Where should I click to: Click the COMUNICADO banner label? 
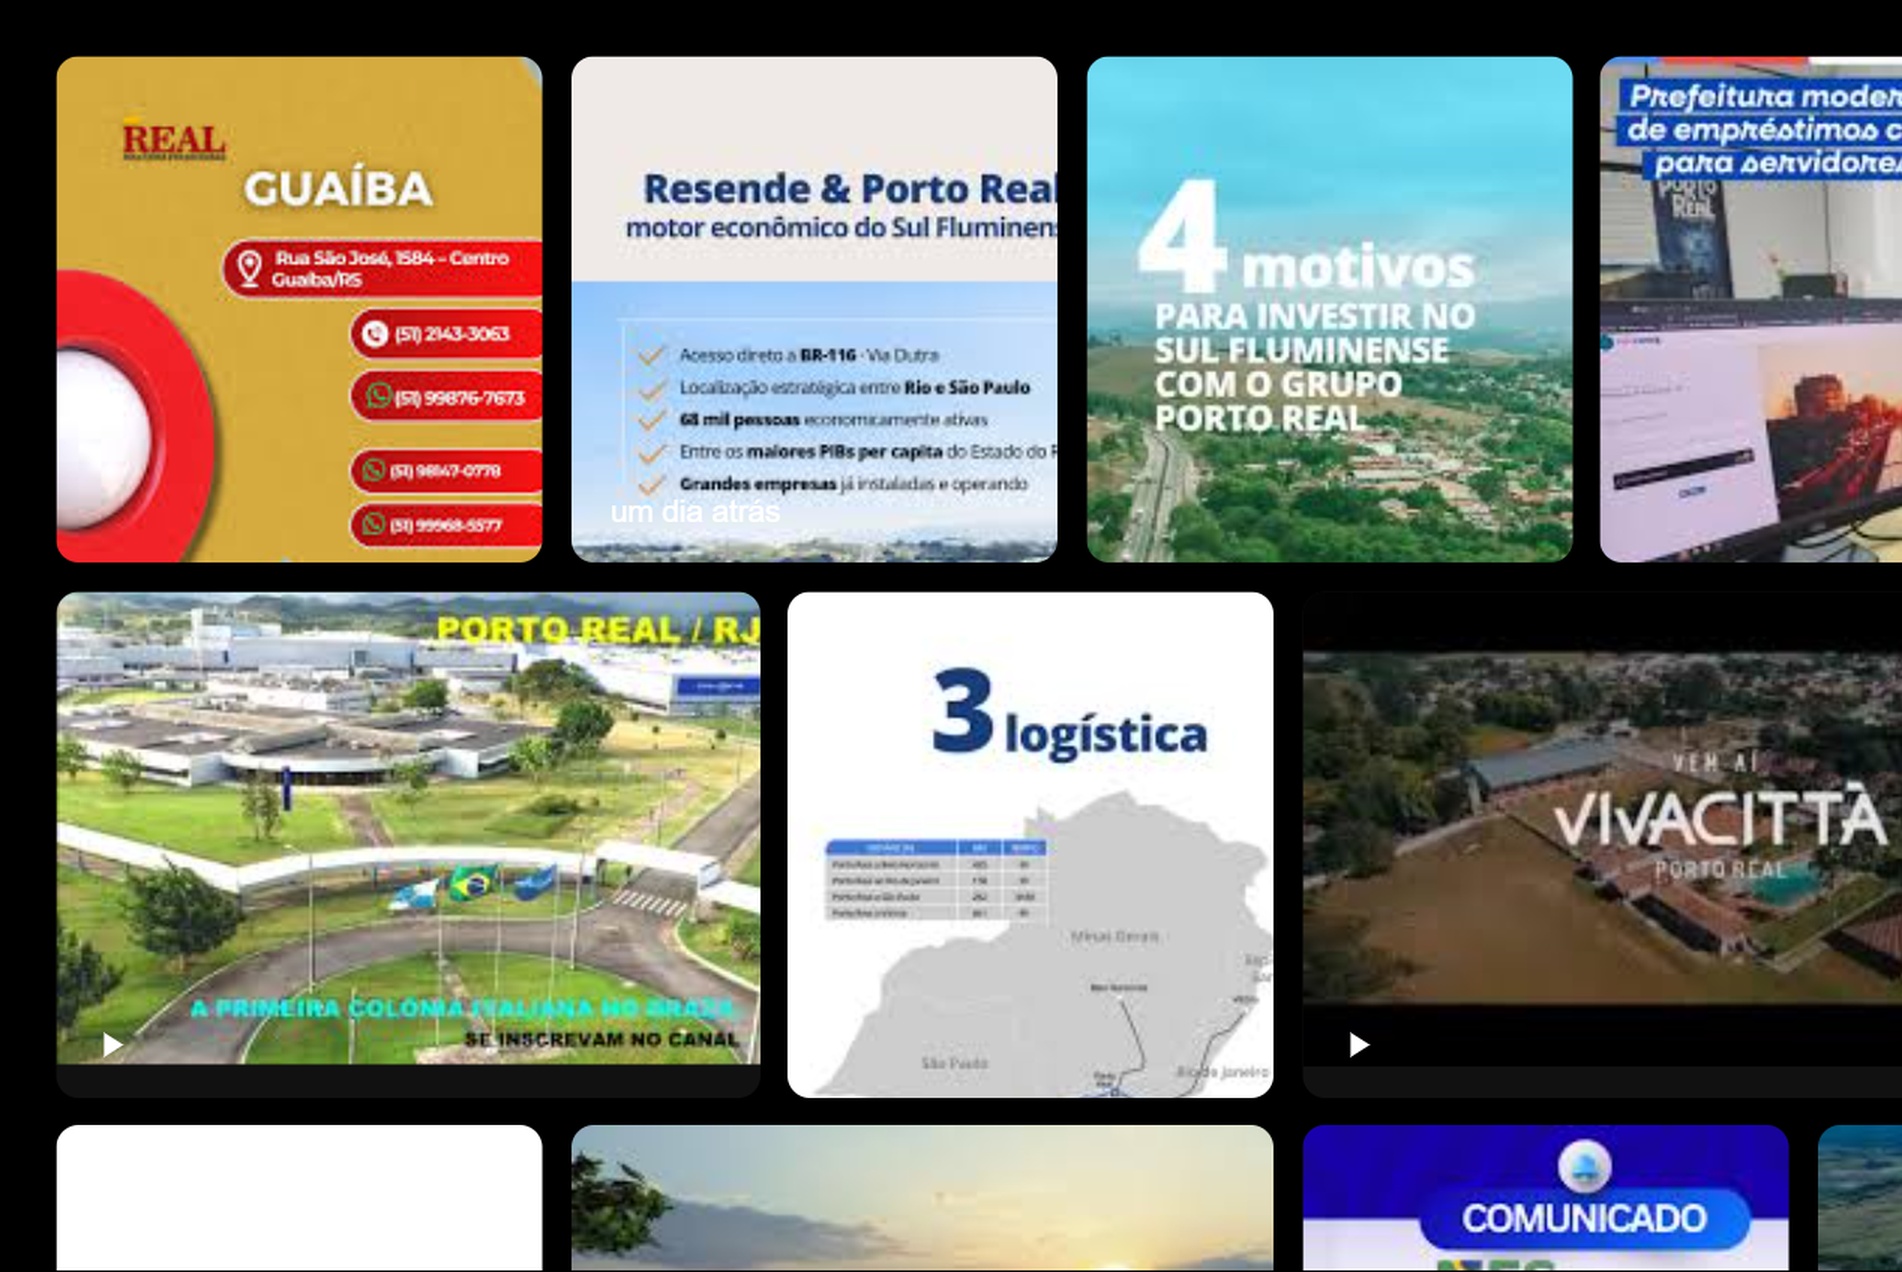pos(1583,1219)
